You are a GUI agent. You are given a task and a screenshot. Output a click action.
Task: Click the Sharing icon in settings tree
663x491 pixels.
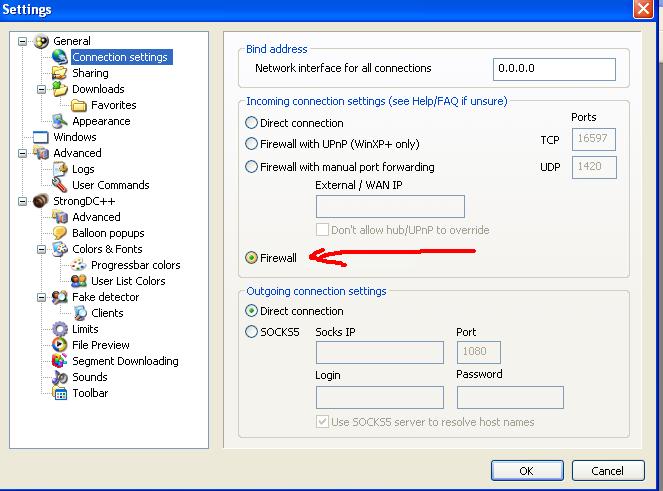tap(60, 73)
